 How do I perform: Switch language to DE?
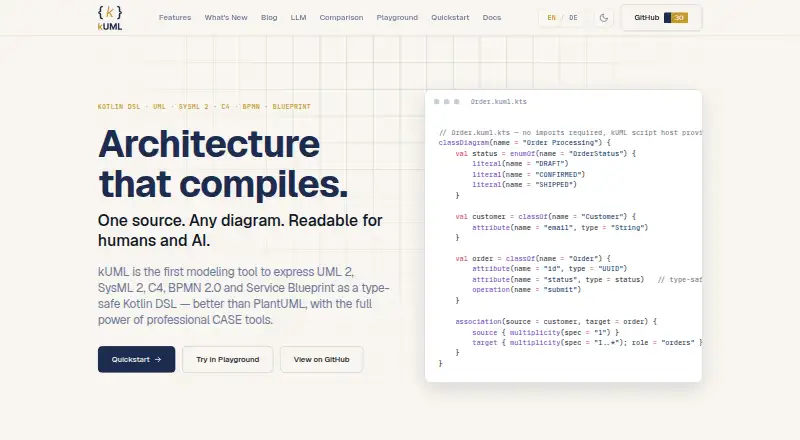tap(573, 18)
